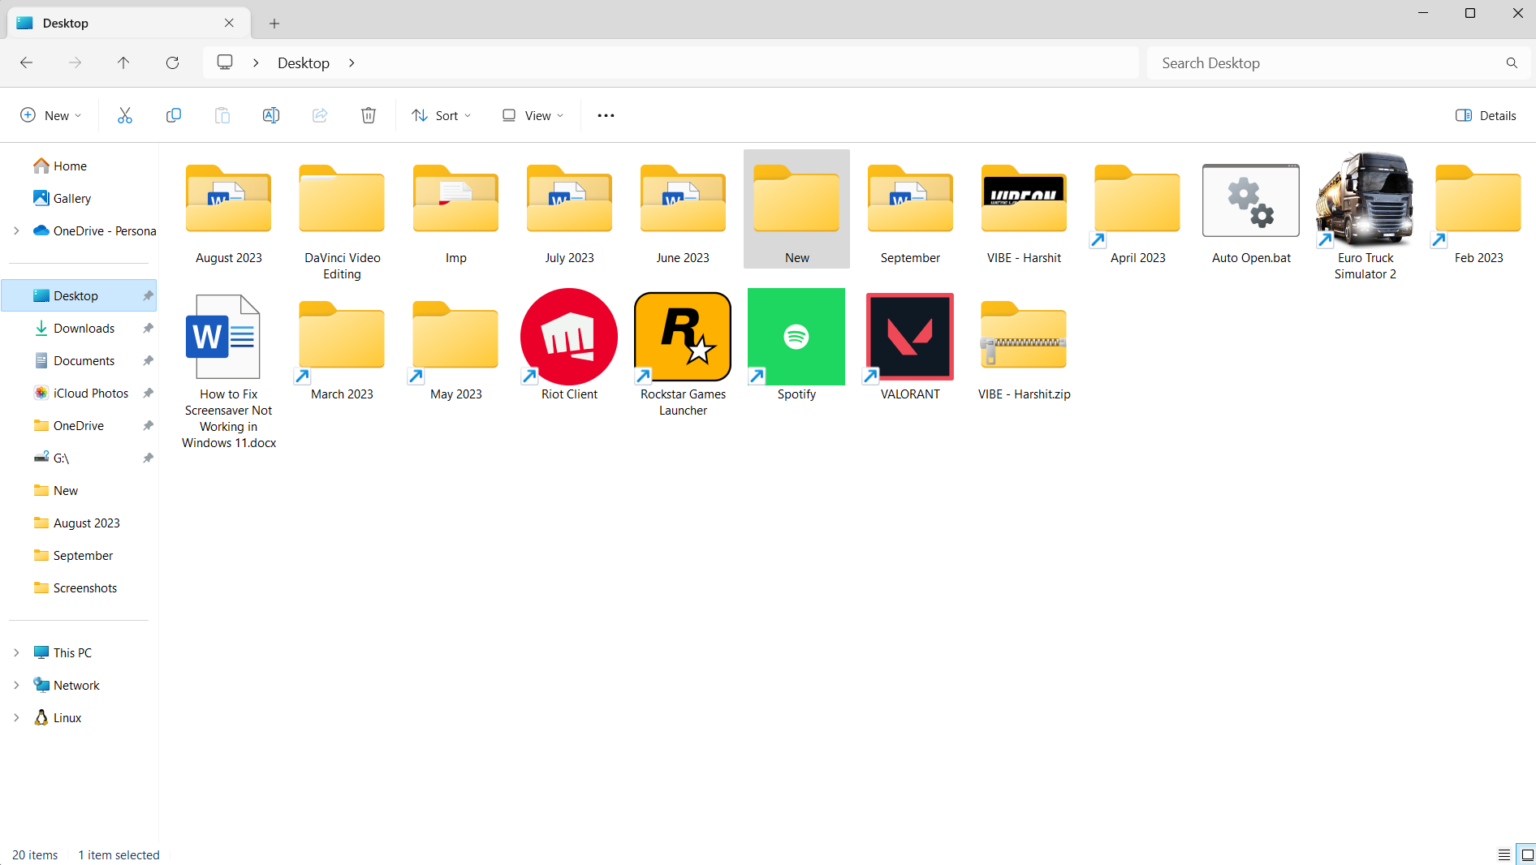Click the See more ellipsis menu
The image size is (1536, 865).
click(x=605, y=115)
